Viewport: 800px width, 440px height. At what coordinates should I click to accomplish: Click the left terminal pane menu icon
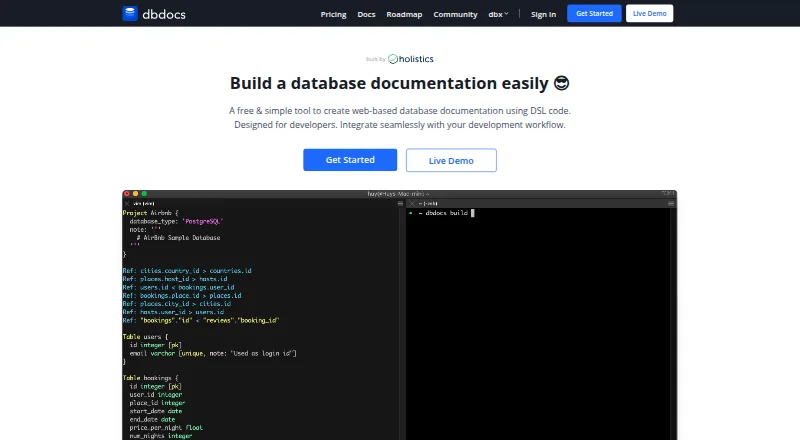click(401, 203)
